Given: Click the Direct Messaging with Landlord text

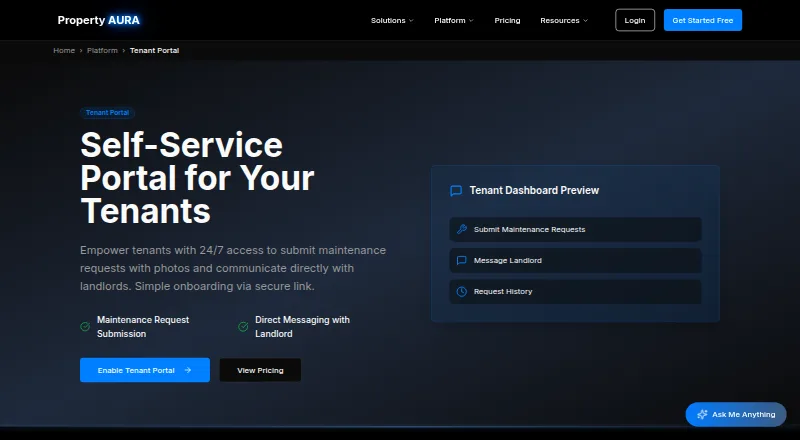Looking at the screenshot, I should (302, 327).
